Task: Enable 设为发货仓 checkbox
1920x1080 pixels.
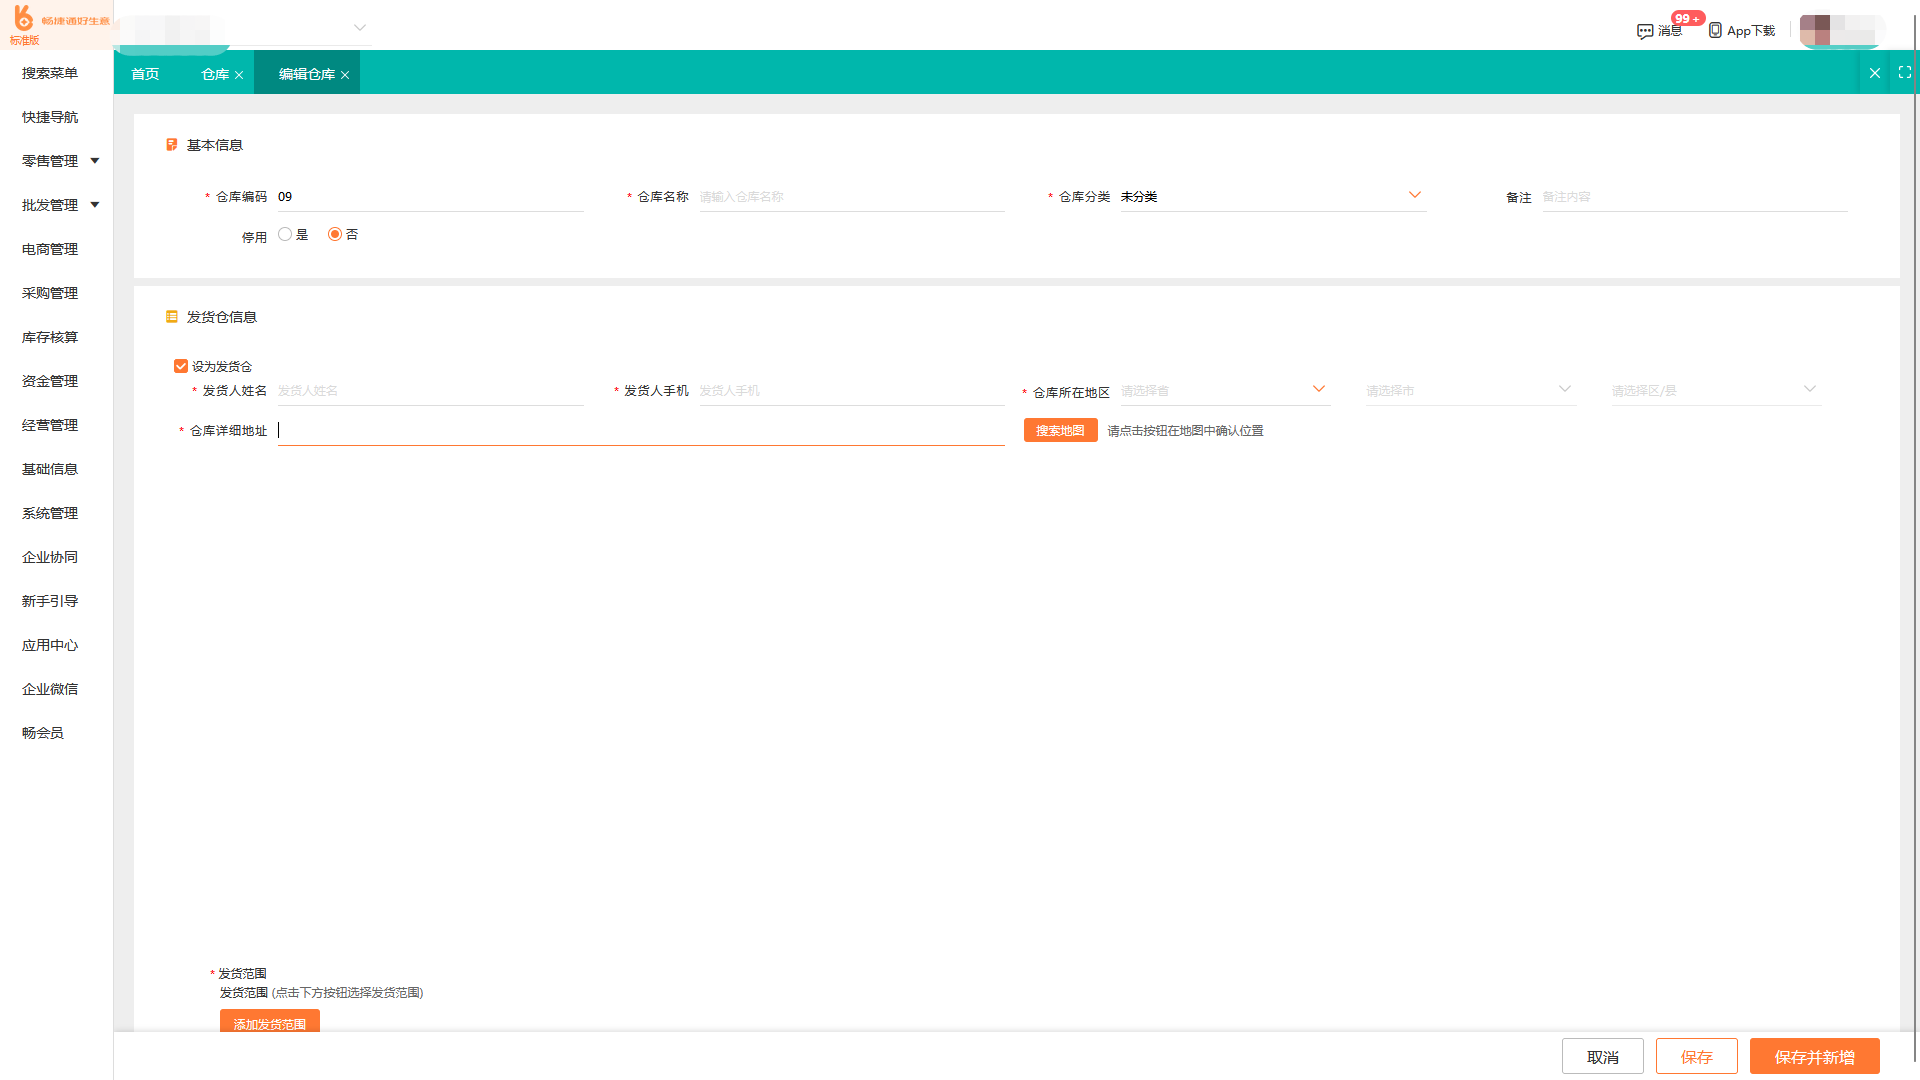Action: [181, 365]
